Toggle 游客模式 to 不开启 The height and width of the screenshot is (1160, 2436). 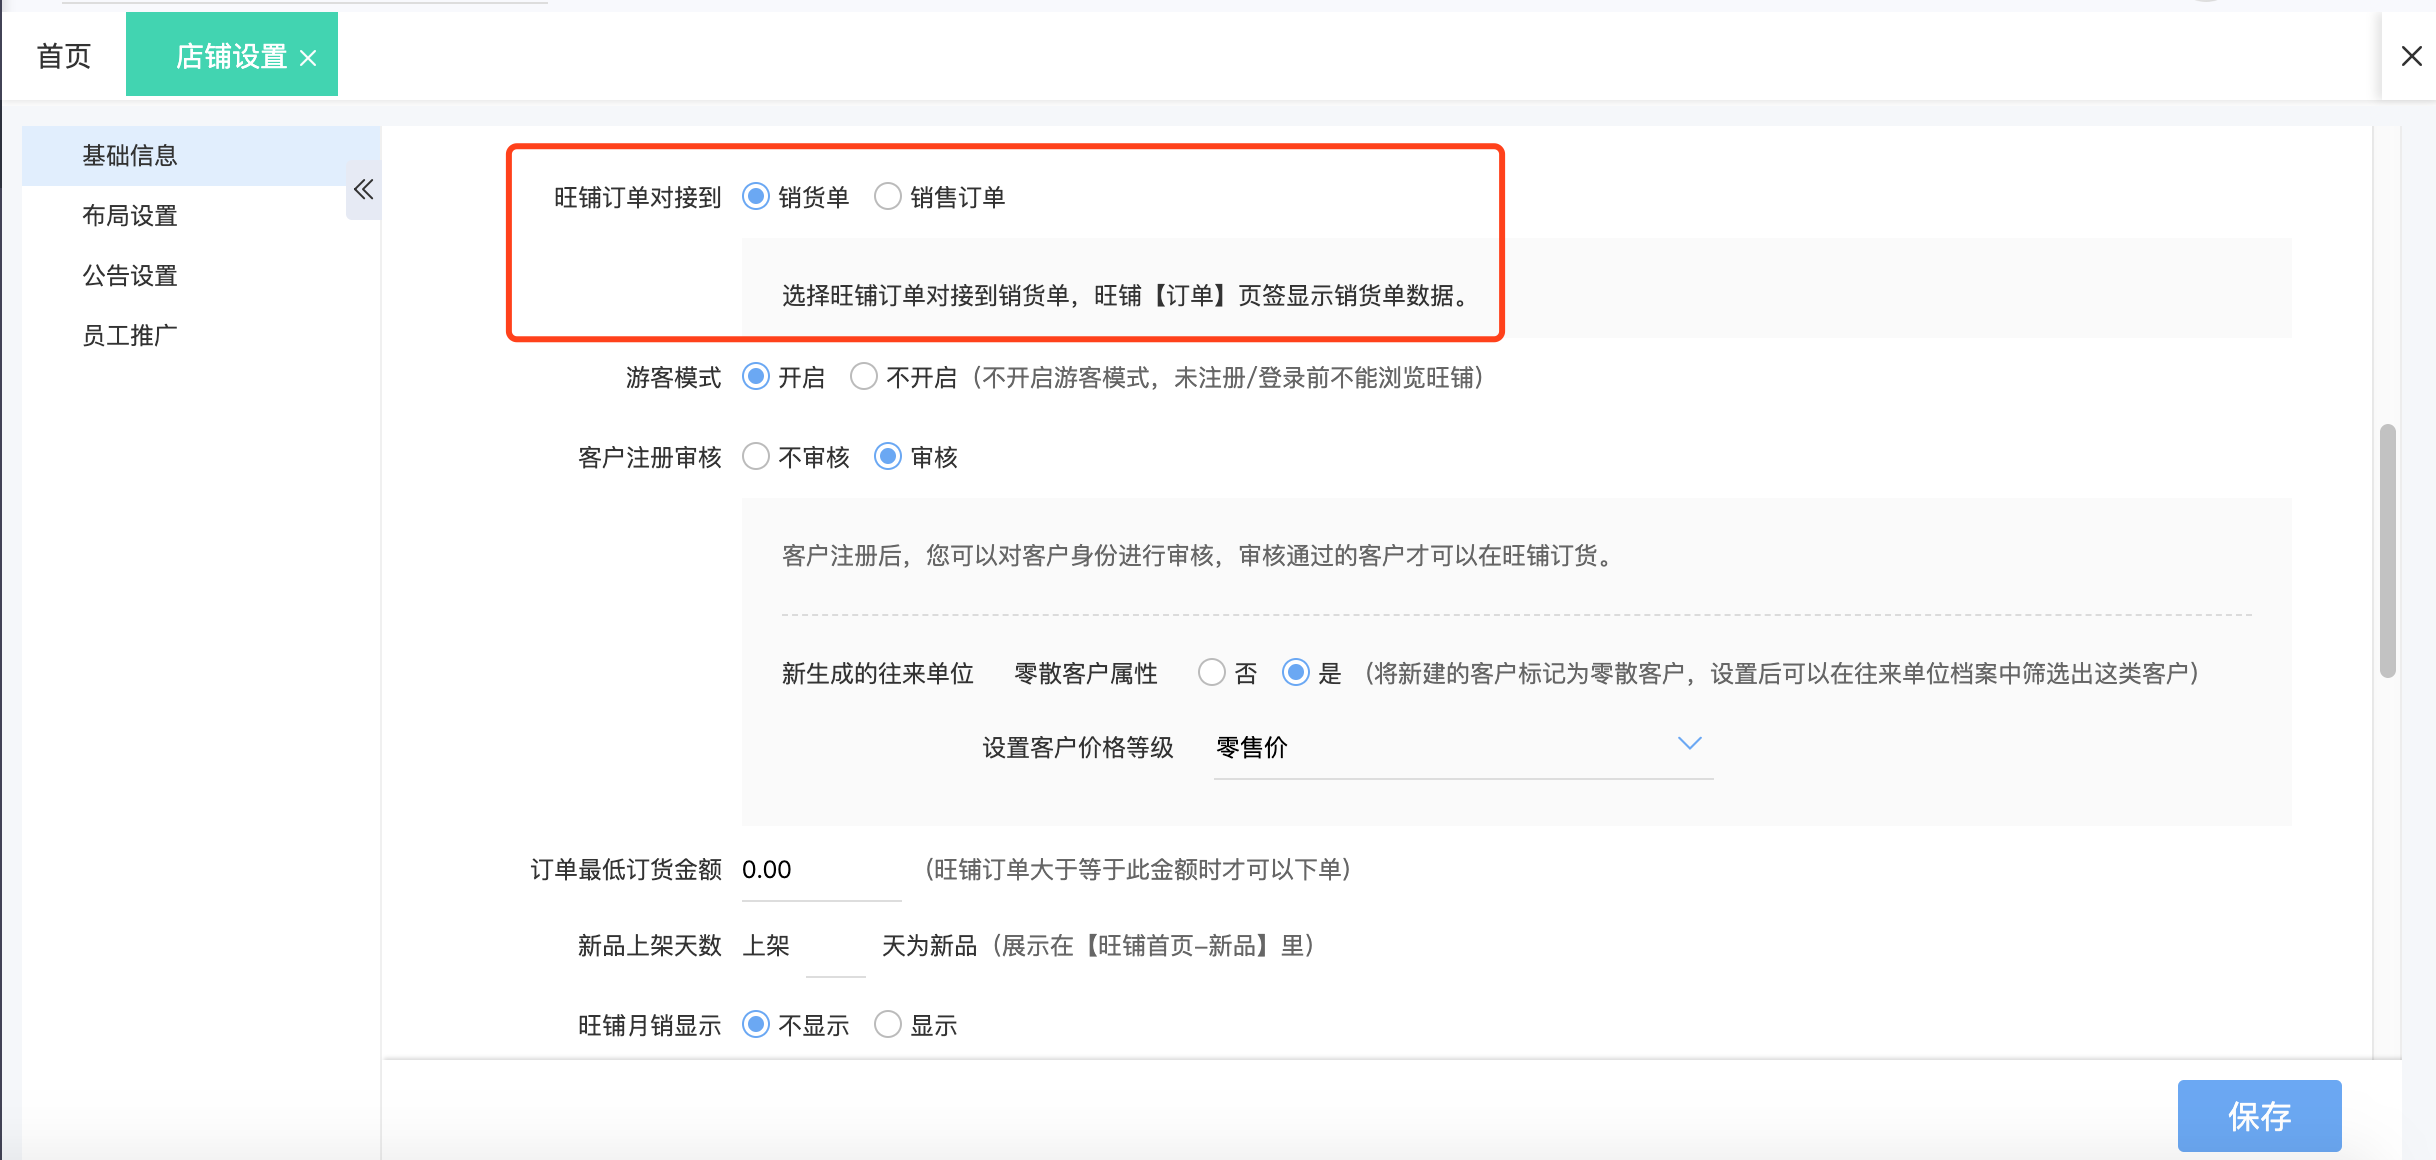[865, 376]
